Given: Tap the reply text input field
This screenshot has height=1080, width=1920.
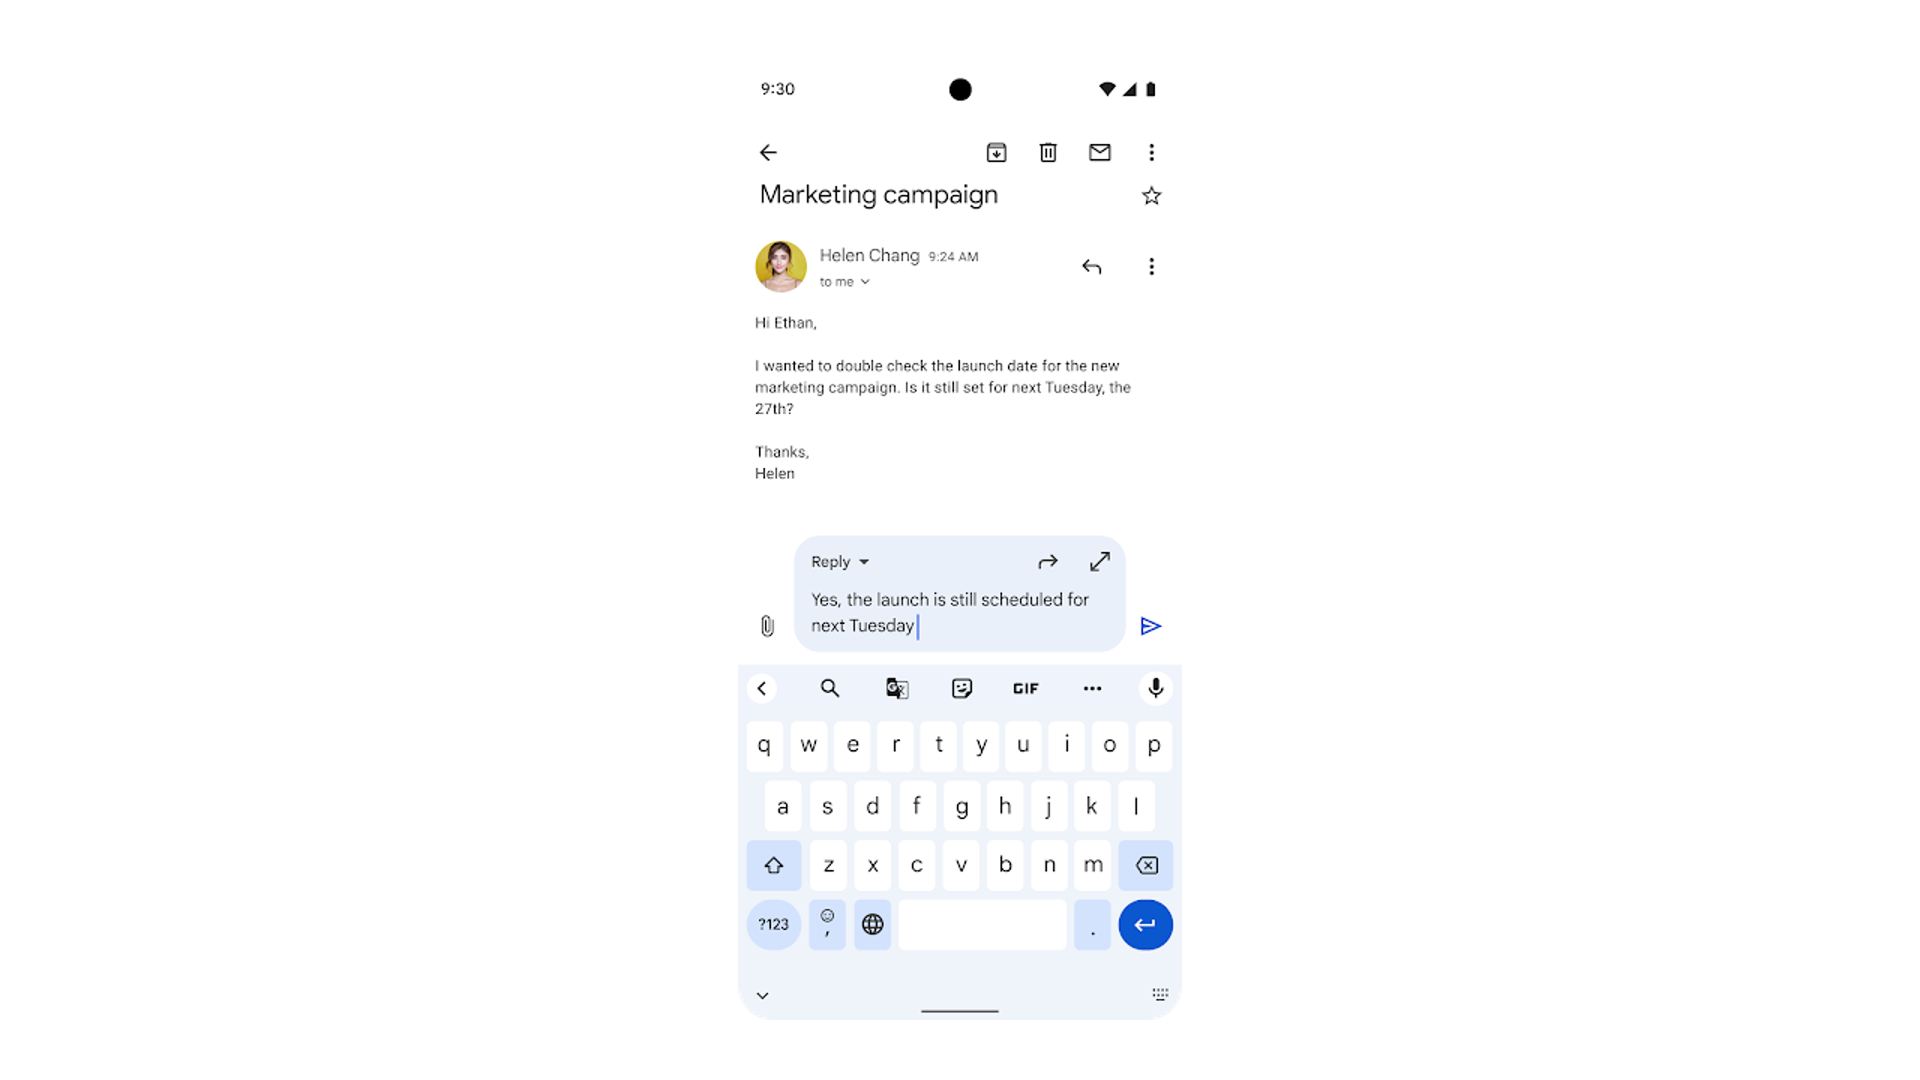Looking at the screenshot, I should pos(959,612).
